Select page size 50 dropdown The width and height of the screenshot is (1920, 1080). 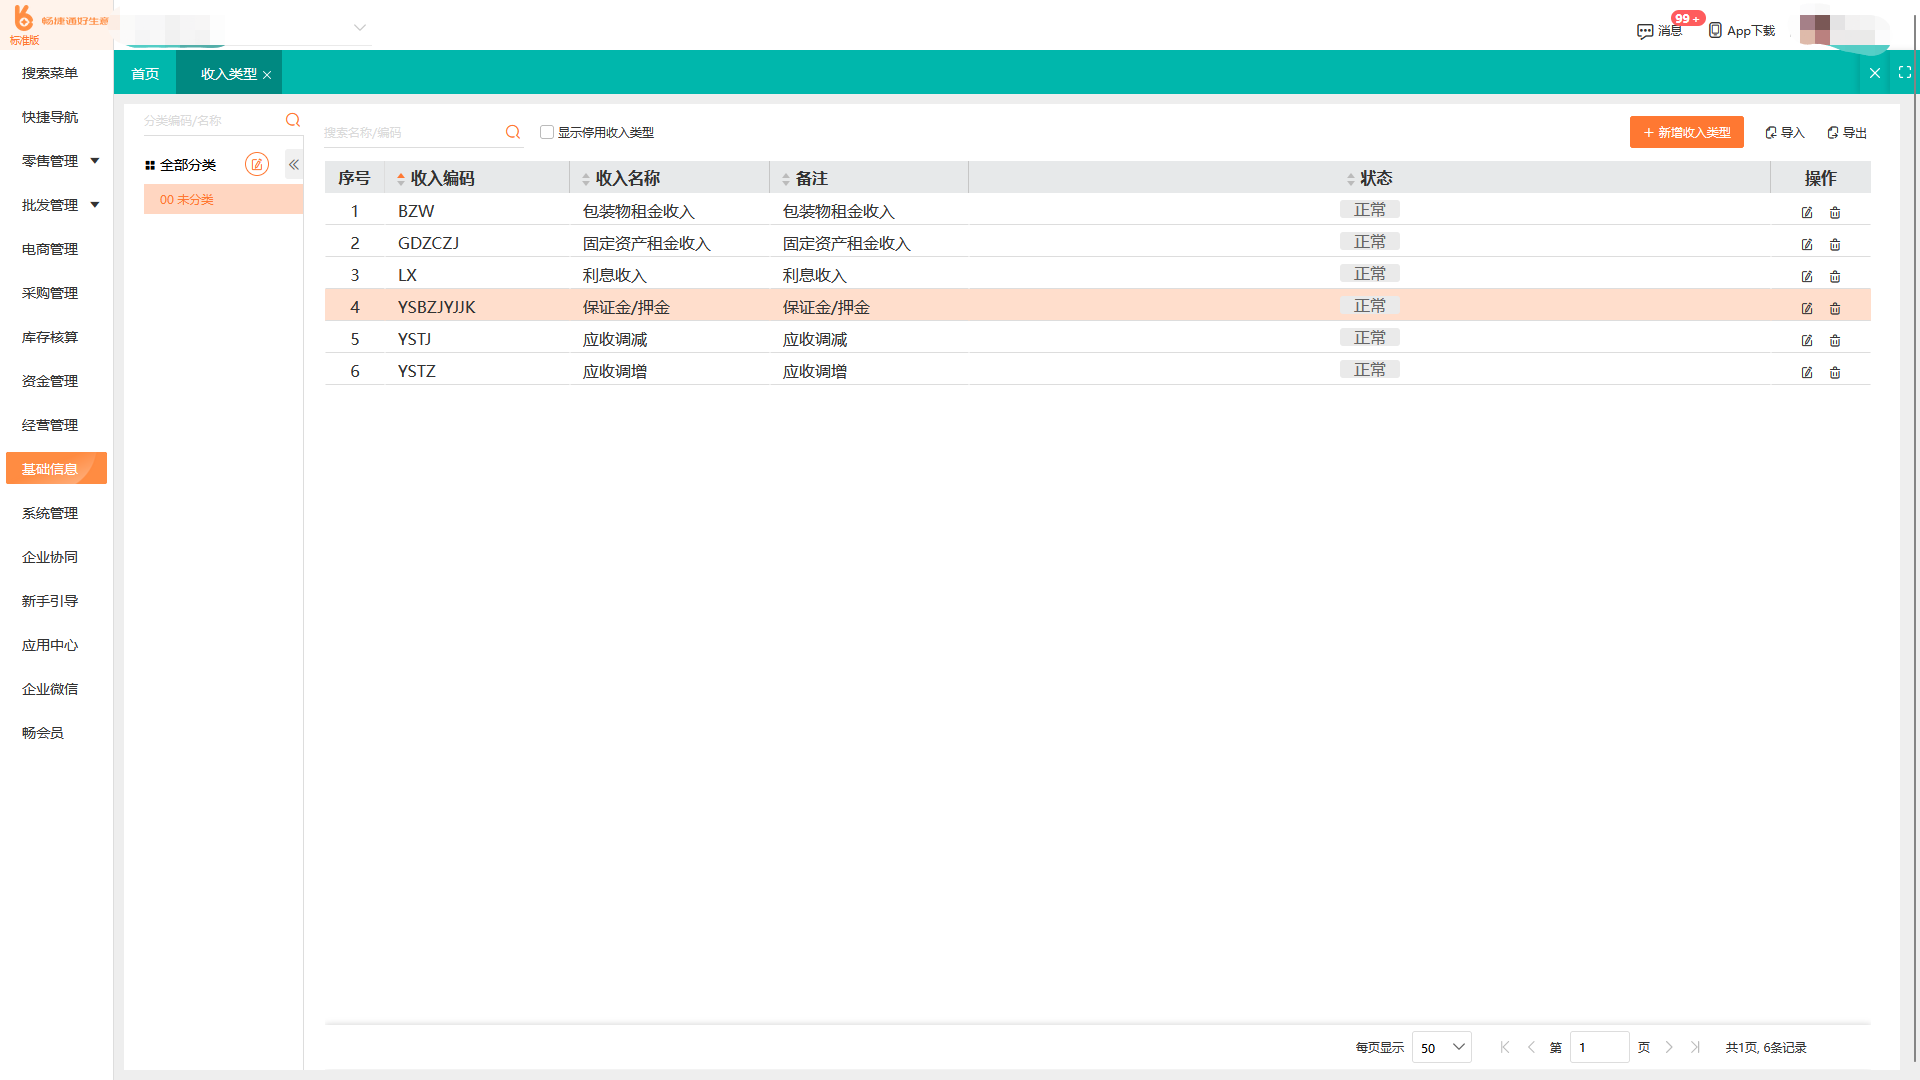(x=1441, y=1047)
